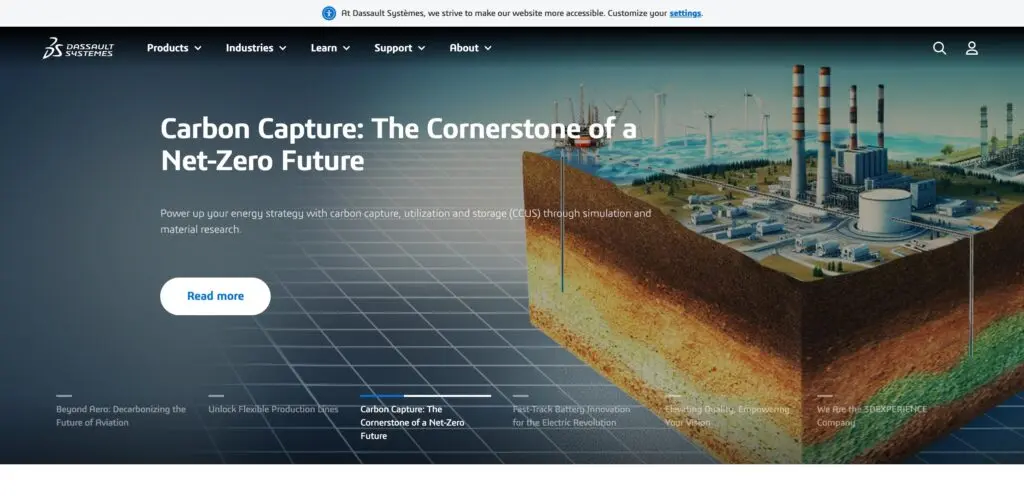Open the Learn dropdown menu
This screenshot has width=1024, height=497.
coord(330,48)
